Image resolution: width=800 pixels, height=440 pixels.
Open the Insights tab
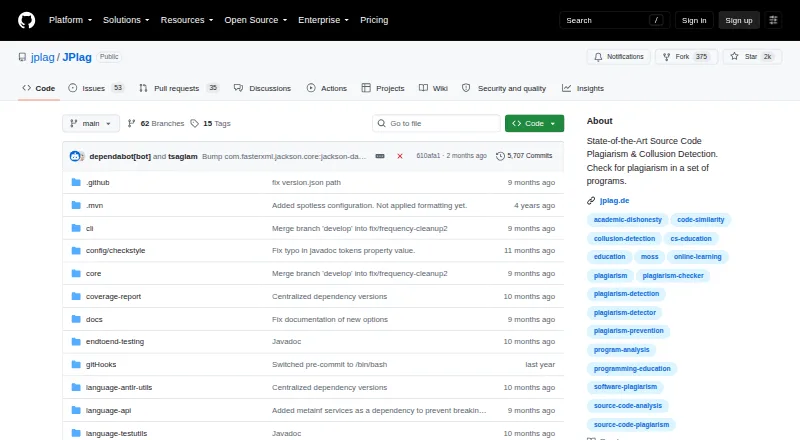pyautogui.click(x=583, y=88)
